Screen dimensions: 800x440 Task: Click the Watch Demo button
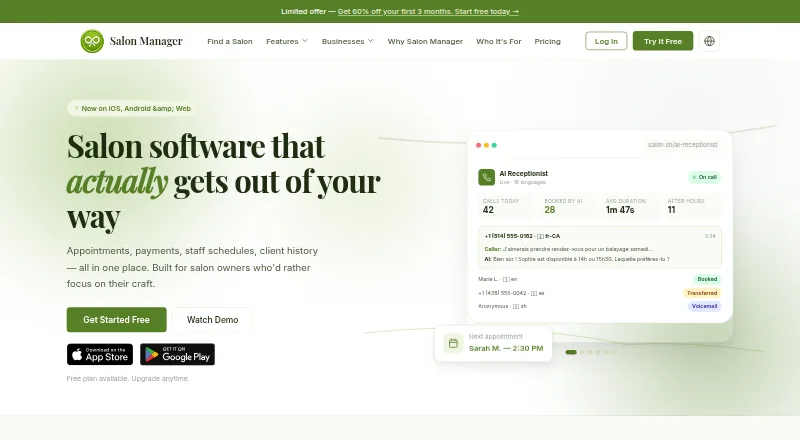pyautogui.click(x=212, y=320)
